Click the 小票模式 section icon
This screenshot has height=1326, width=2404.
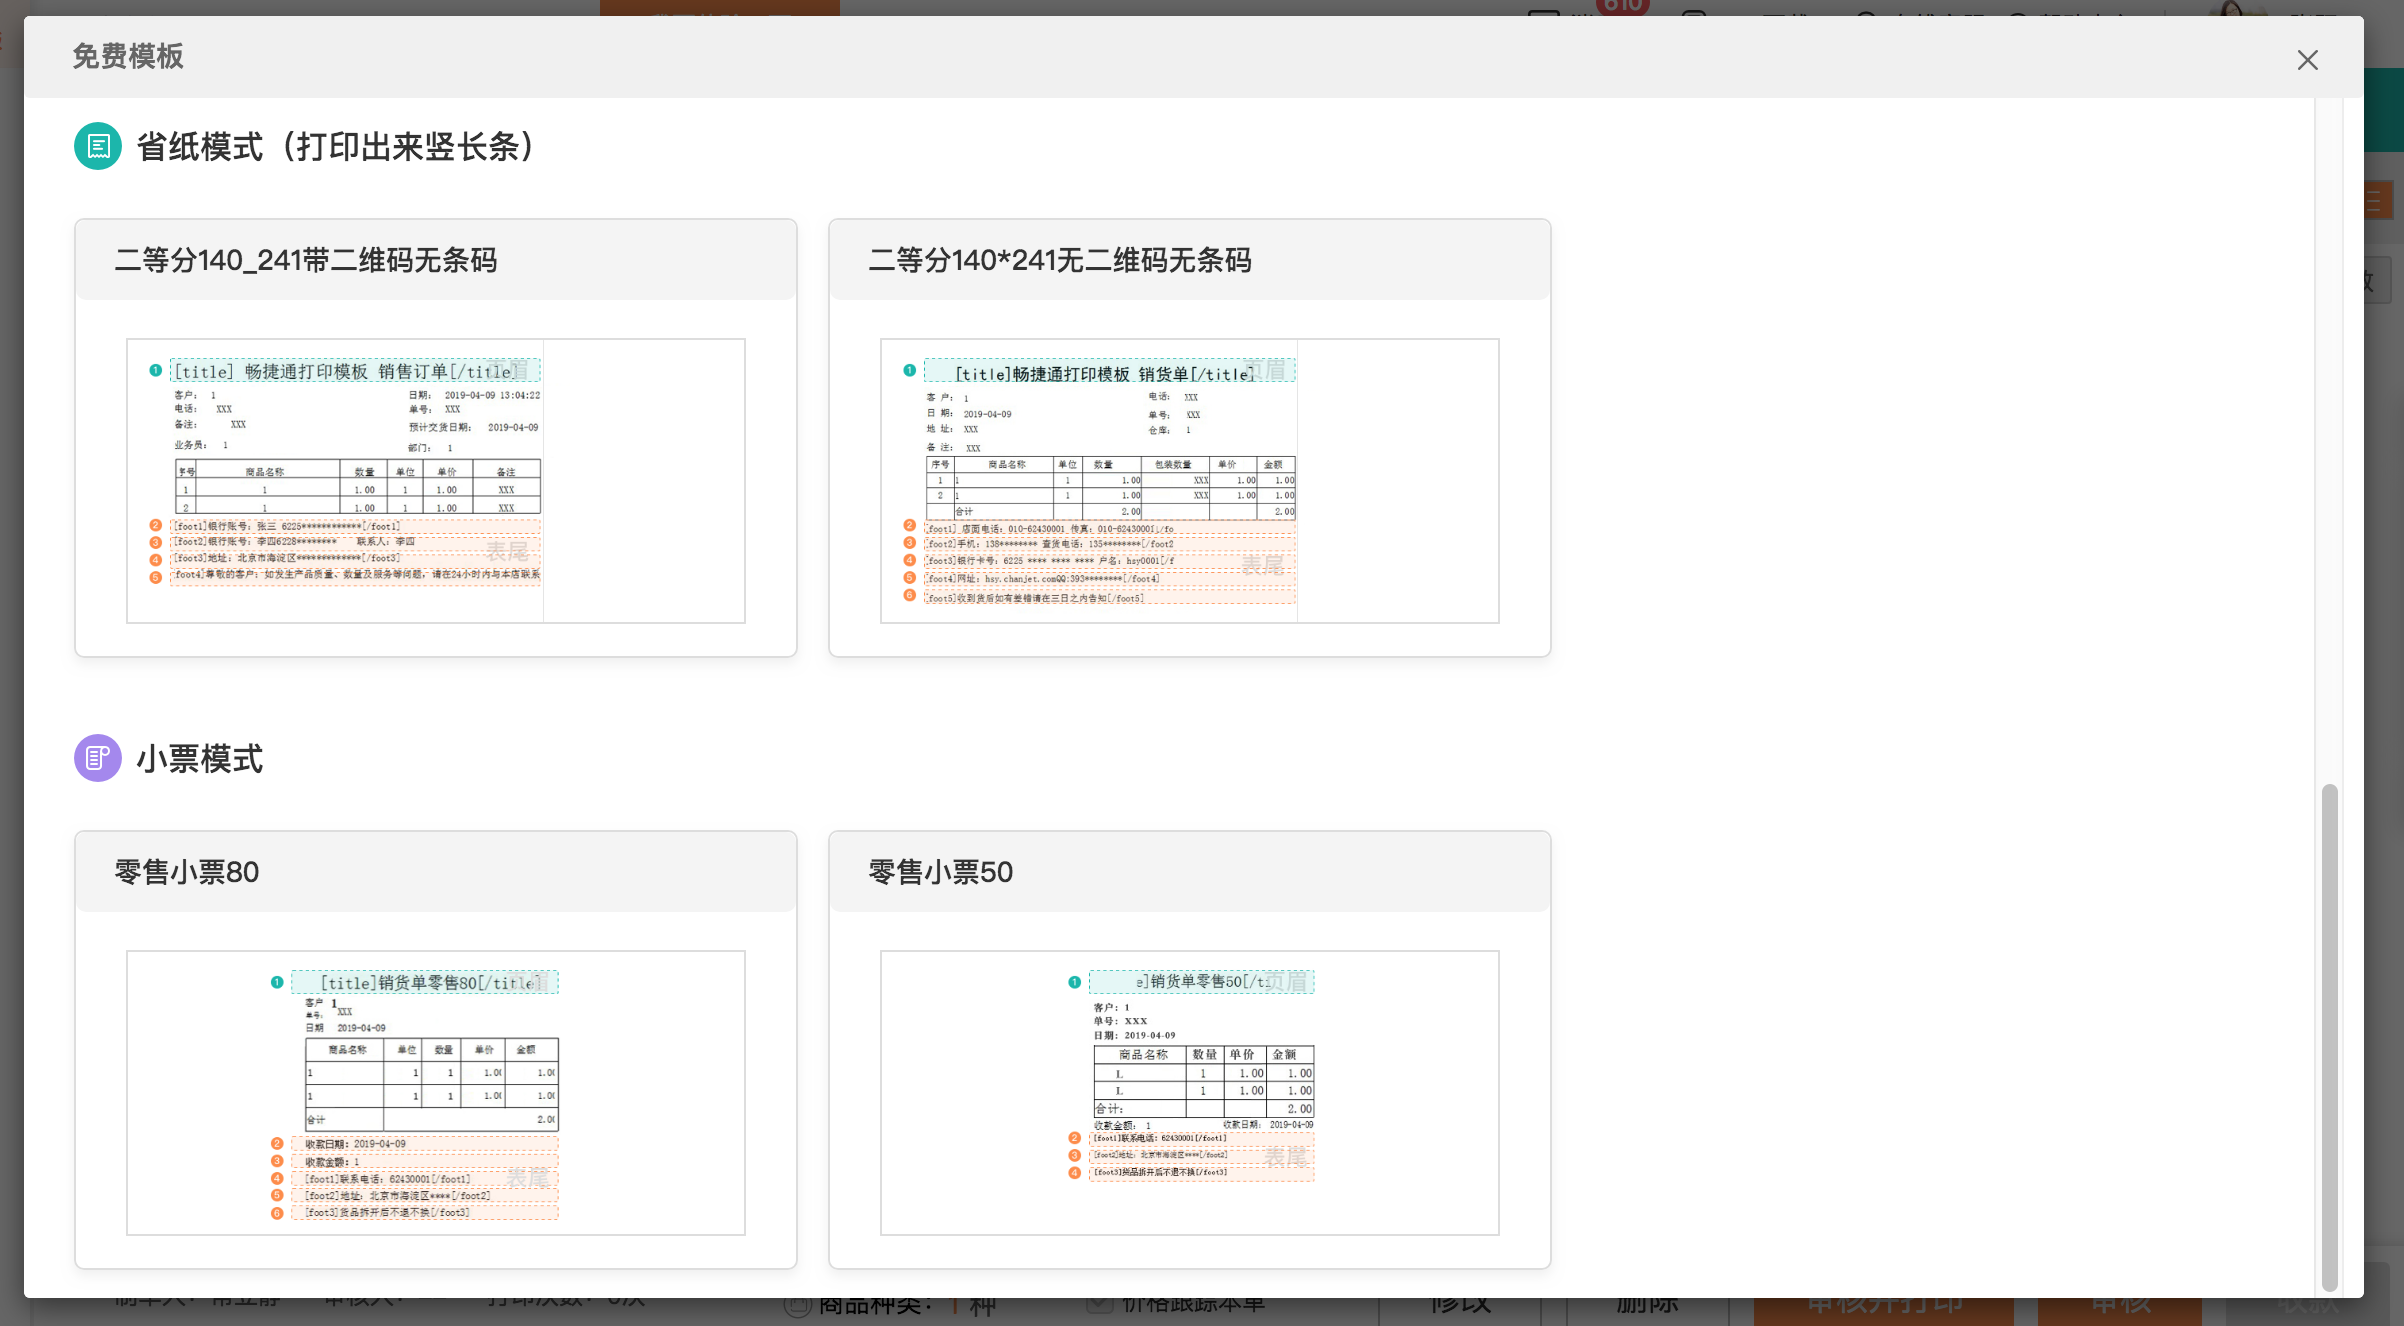96,758
